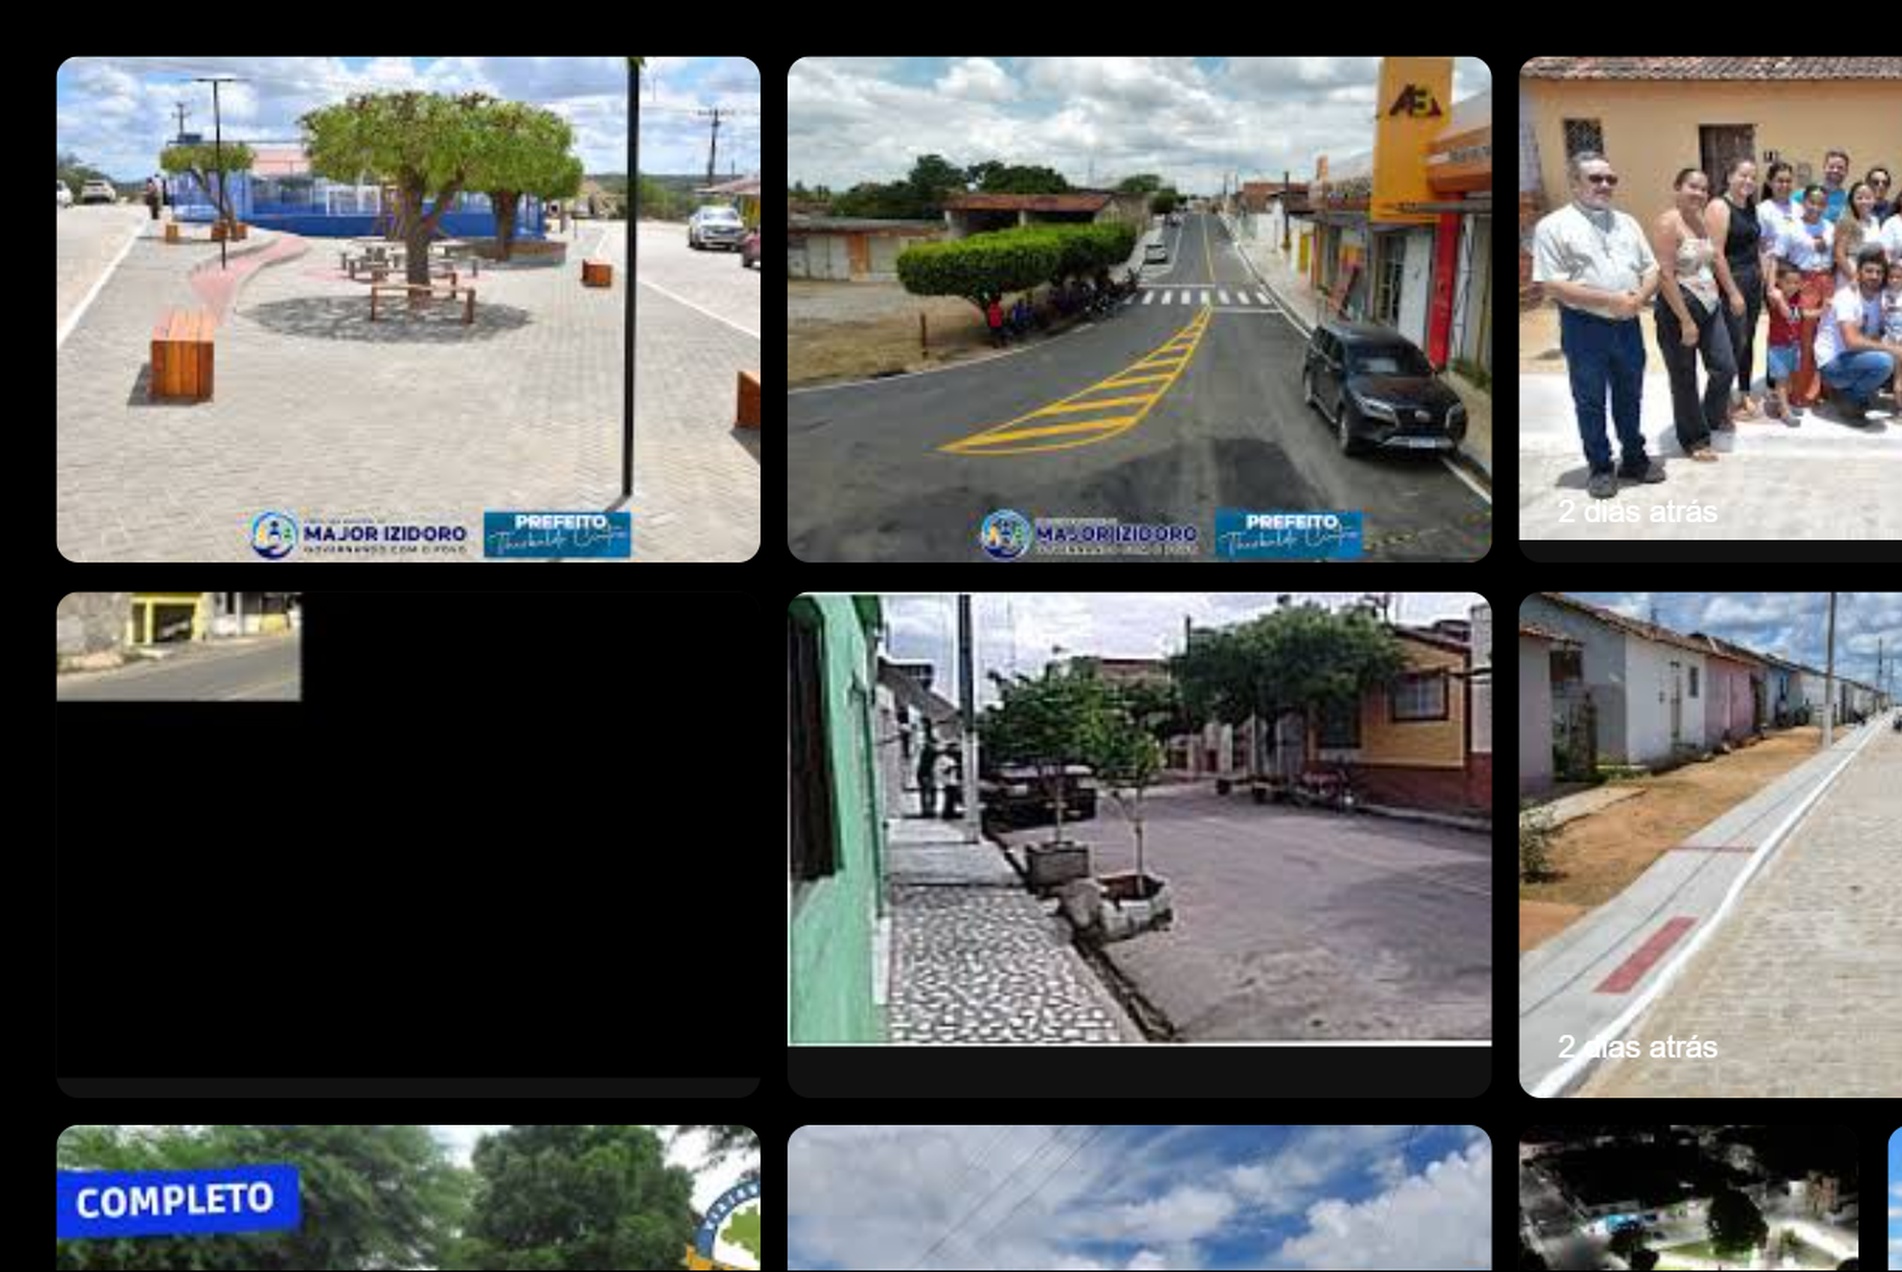Click Prefeito badge on road photo
Image resolution: width=1902 pixels, height=1272 pixels.
(x=1288, y=533)
